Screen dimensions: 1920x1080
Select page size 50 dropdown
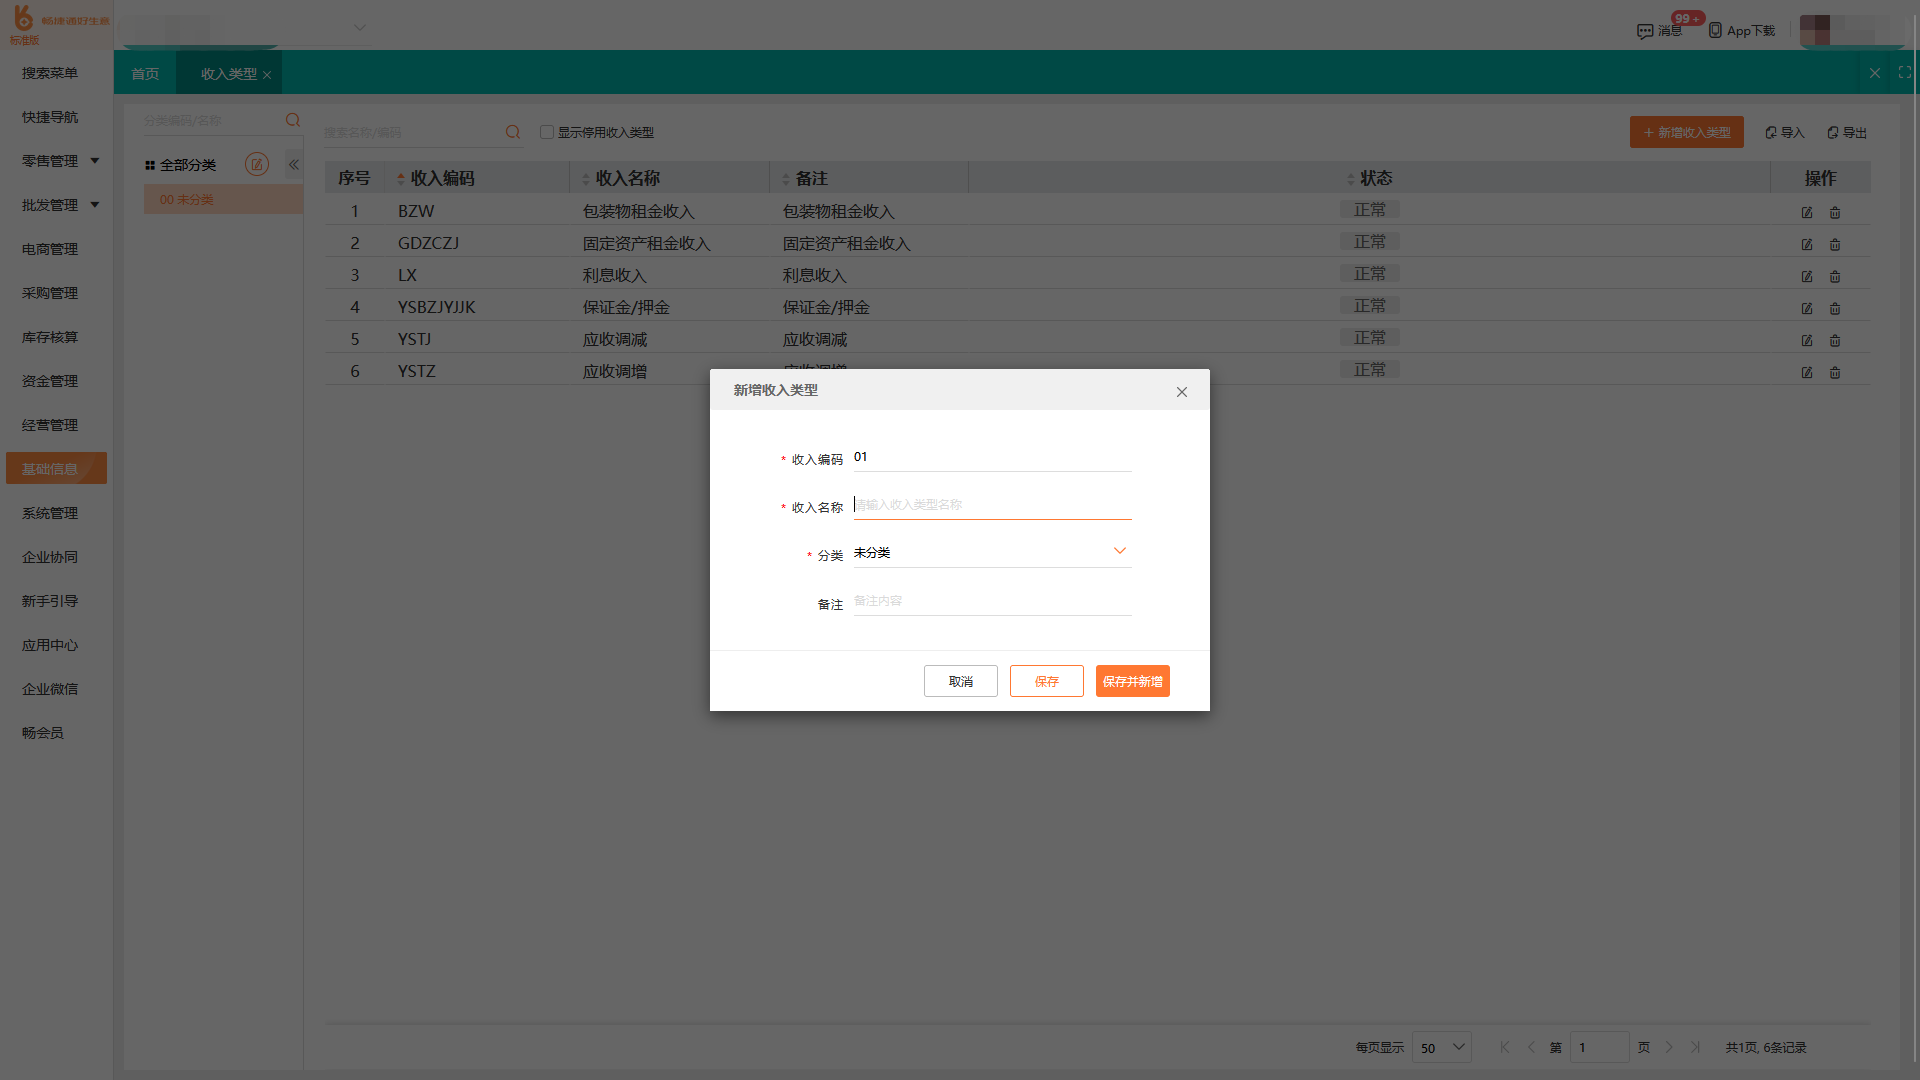pyautogui.click(x=1440, y=1047)
